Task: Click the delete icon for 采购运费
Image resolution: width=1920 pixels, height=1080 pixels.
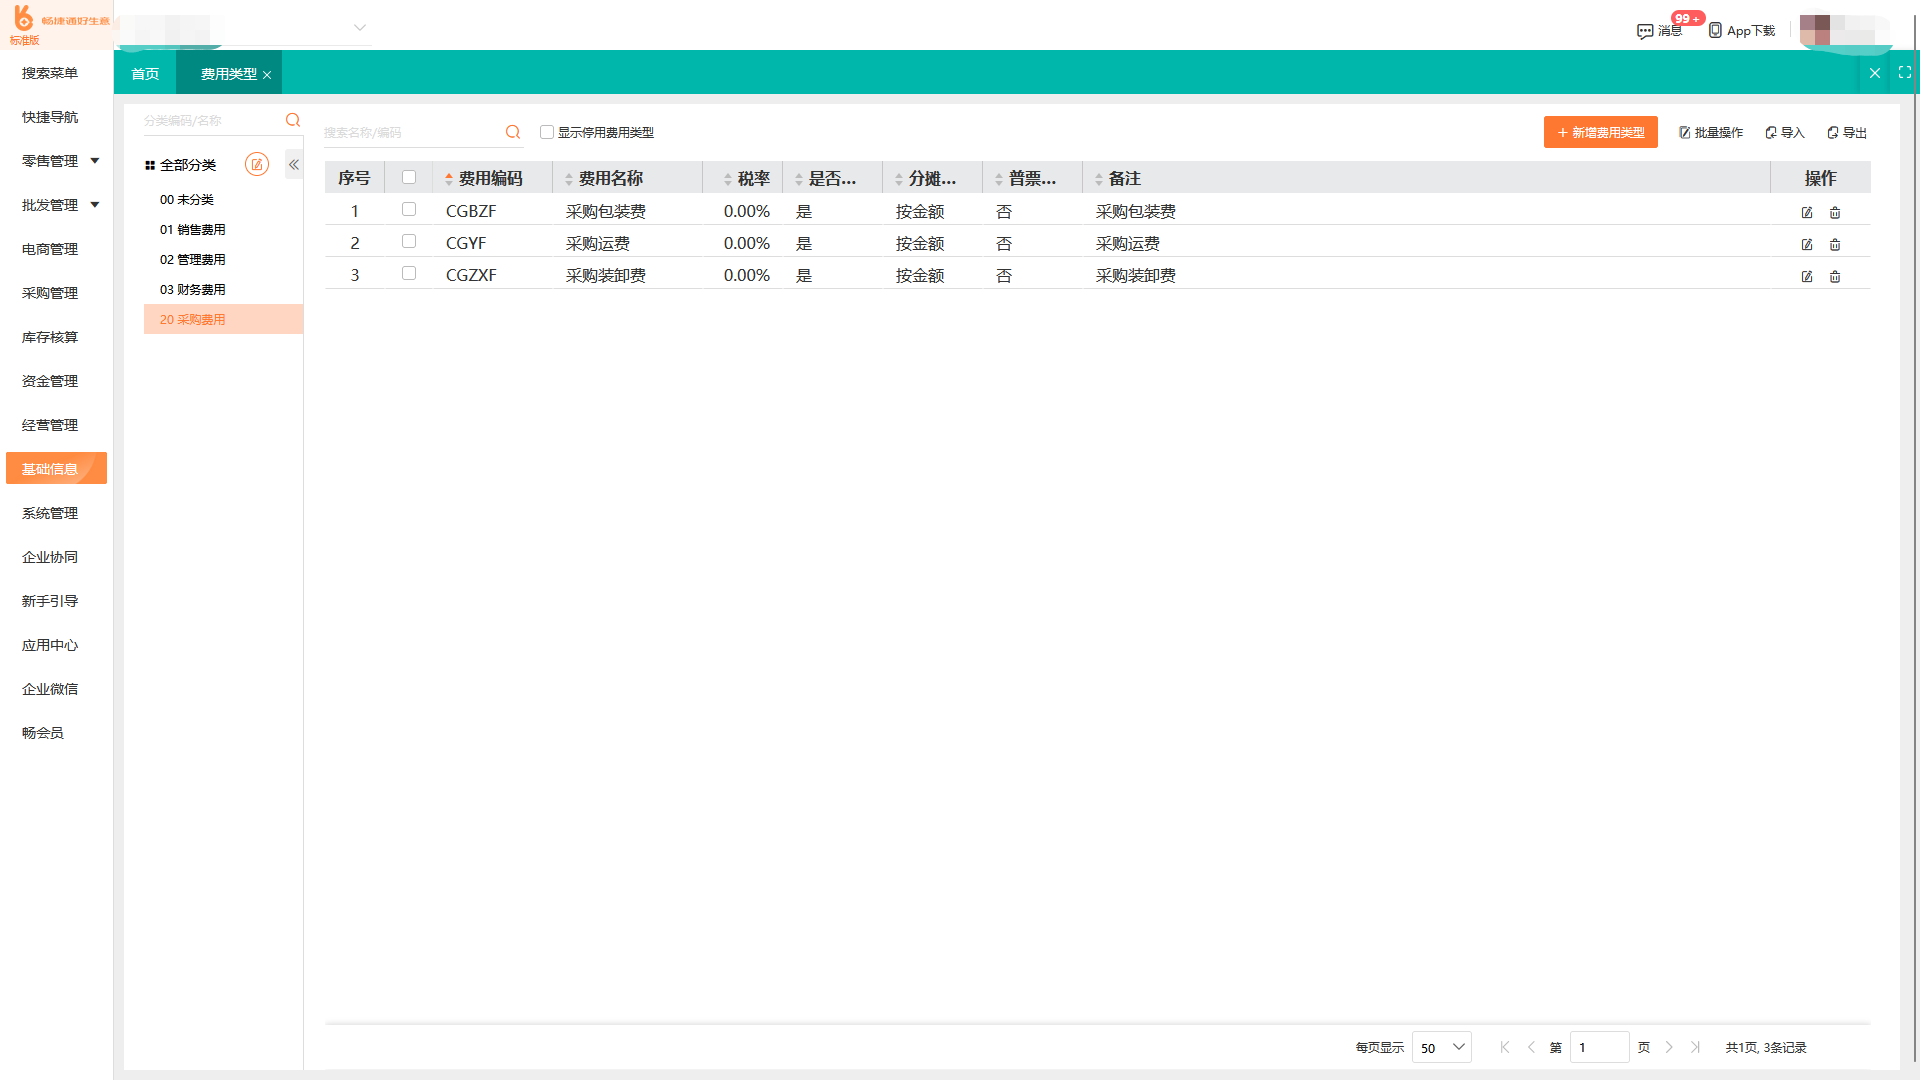Action: click(1834, 243)
